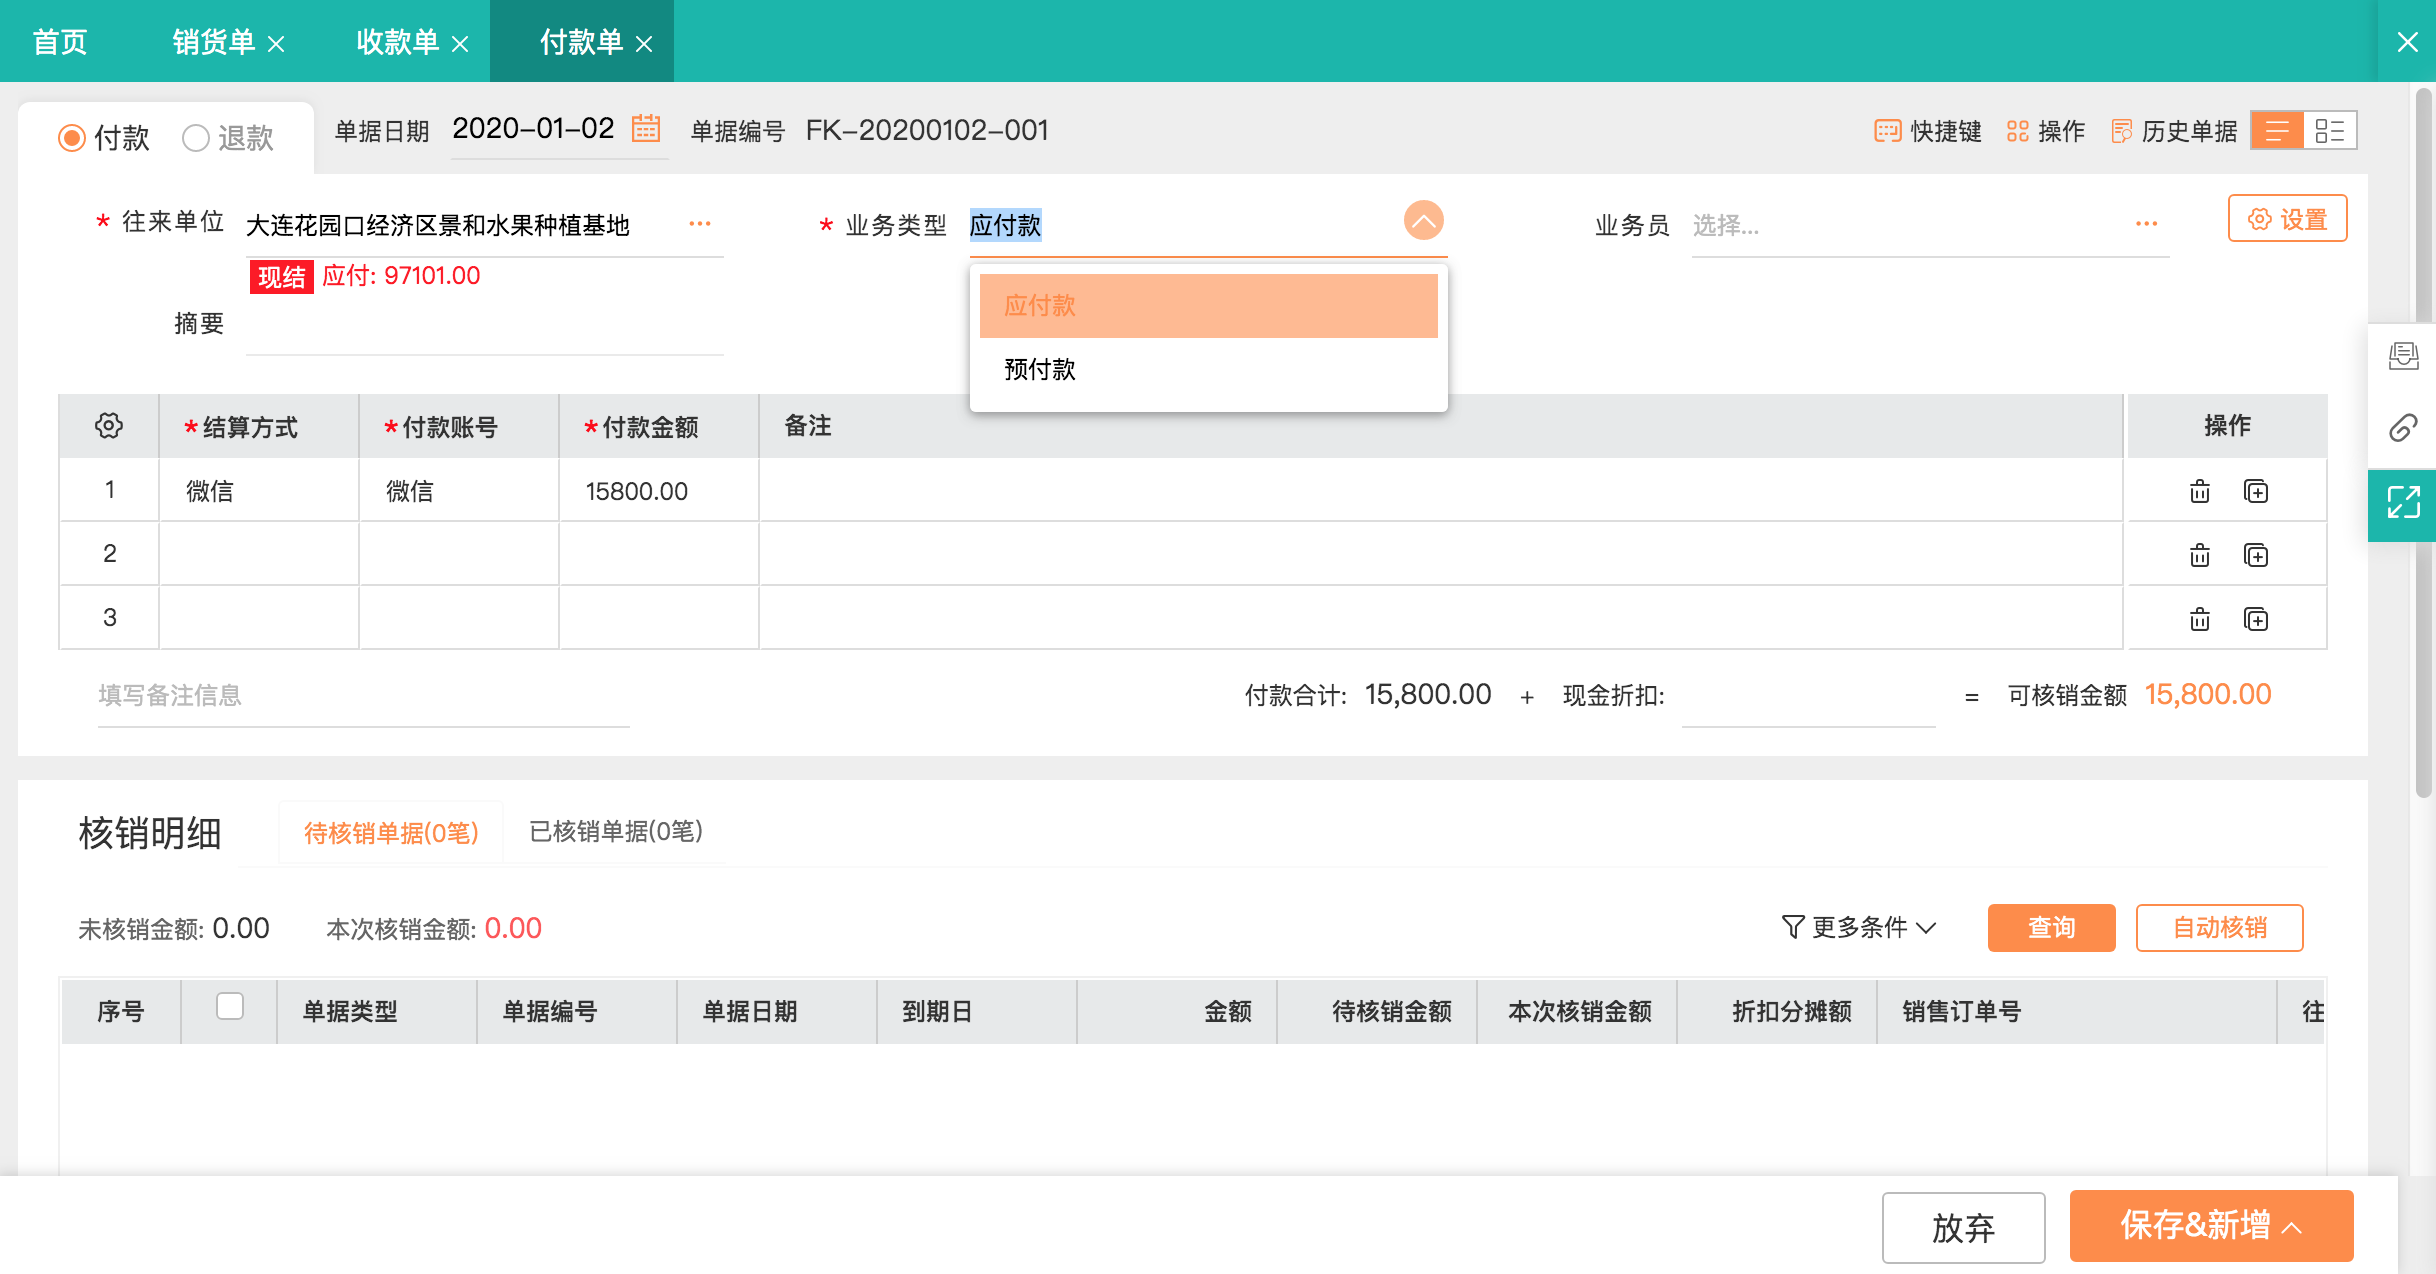Expand 更多条件 filter options

pyautogui.click(x=1861, y=928)
